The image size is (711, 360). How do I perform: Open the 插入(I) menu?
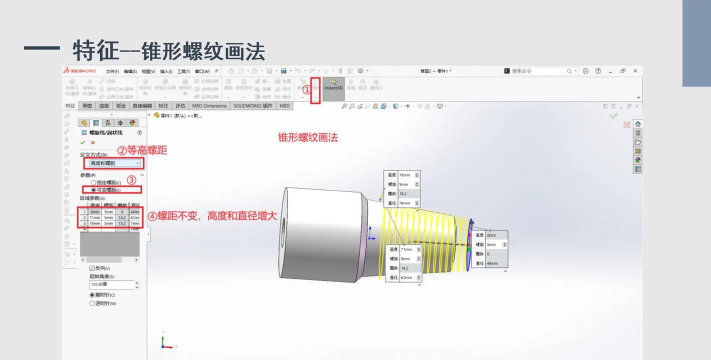(166, 71)
